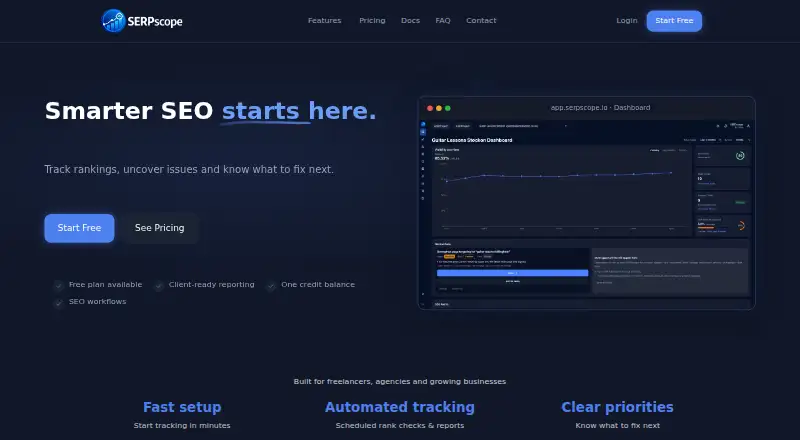Click check icon beside One credit balance
The width and height of the screenshot is (800, 440).
[x=271, y=285]
